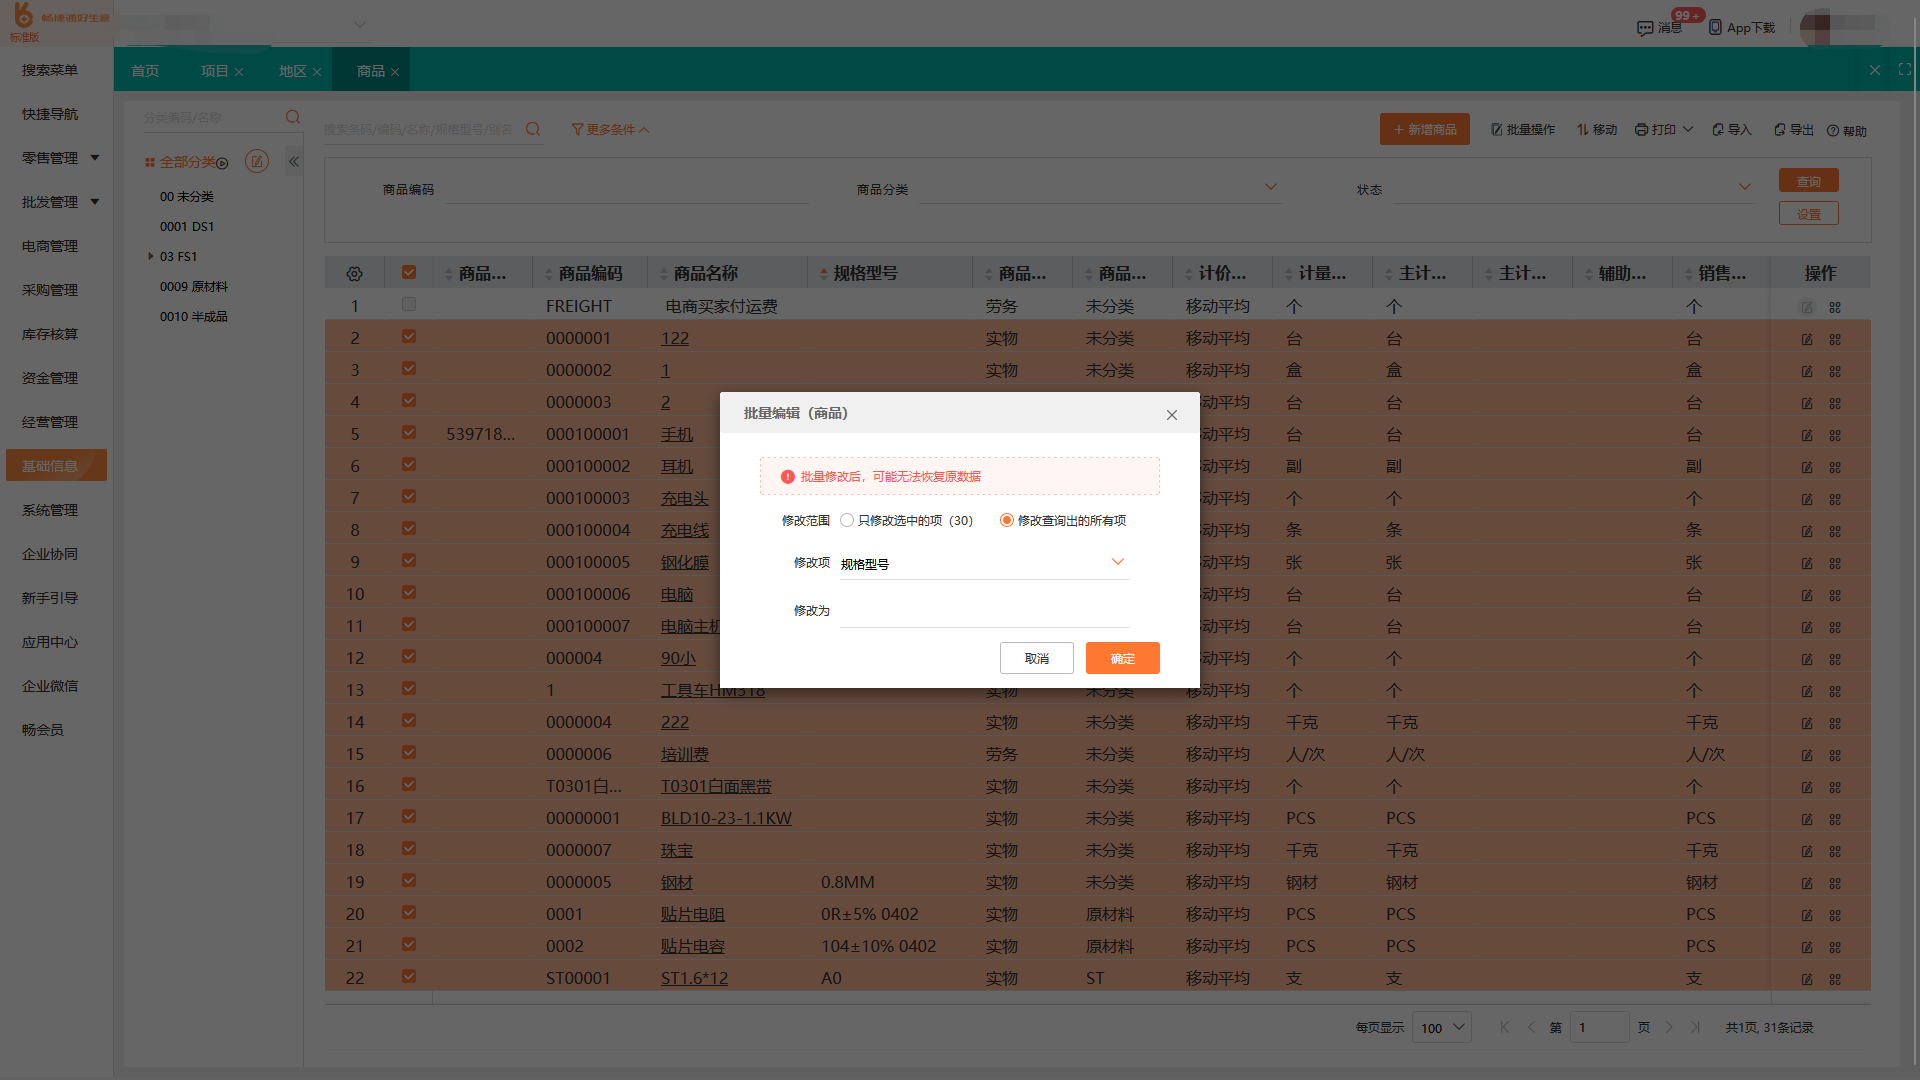
Task: Select 修改查询出的所有项 radio button
Action: click(1007, 520)
